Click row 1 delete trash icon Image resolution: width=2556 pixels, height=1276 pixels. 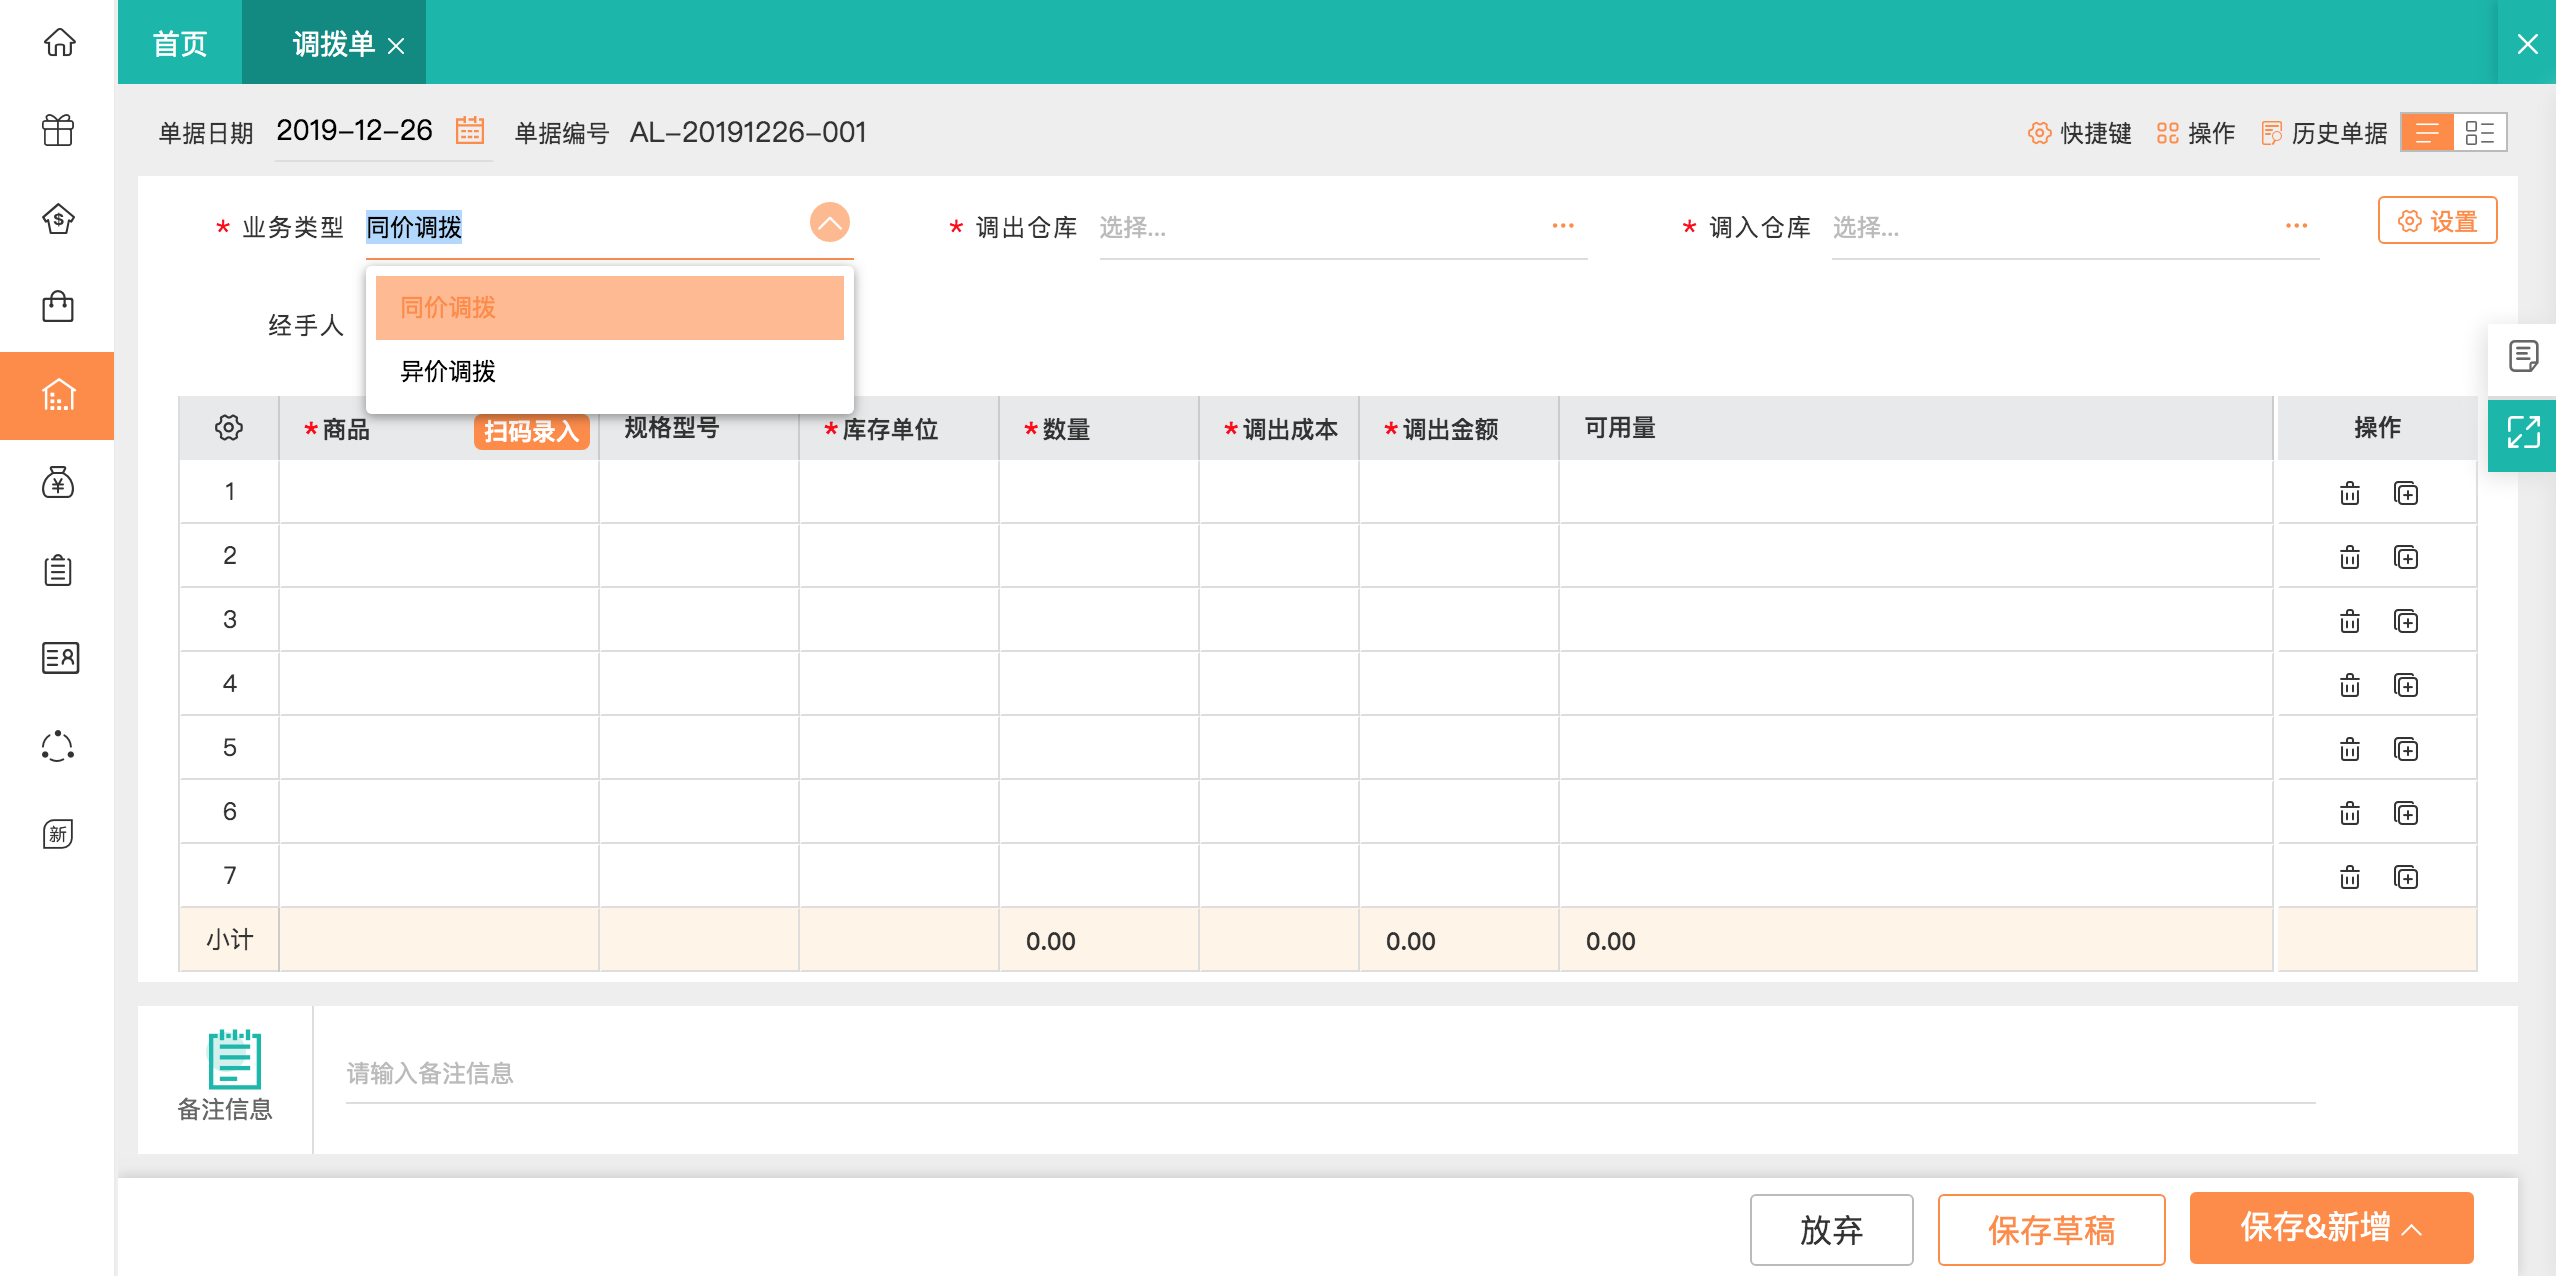point(2351,492)
